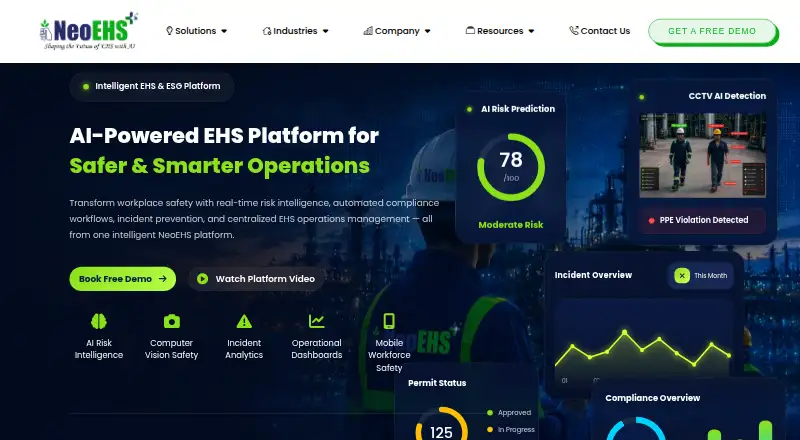Open the Resources menu
Screen dimensions: 800x440
coord(500,31)
